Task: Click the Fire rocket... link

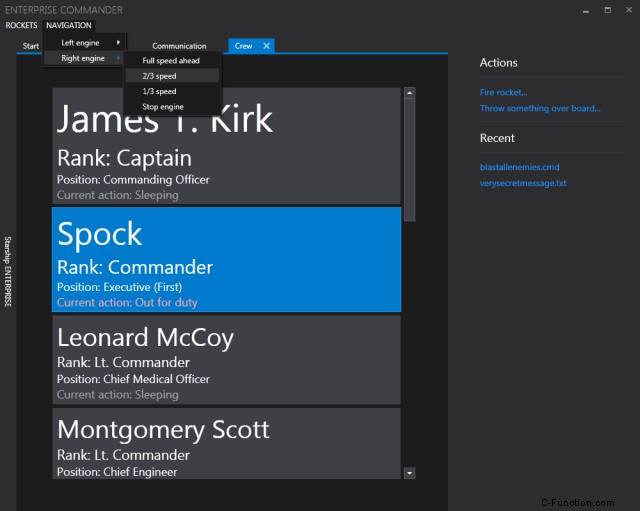Action: click(x=503, y=92)
